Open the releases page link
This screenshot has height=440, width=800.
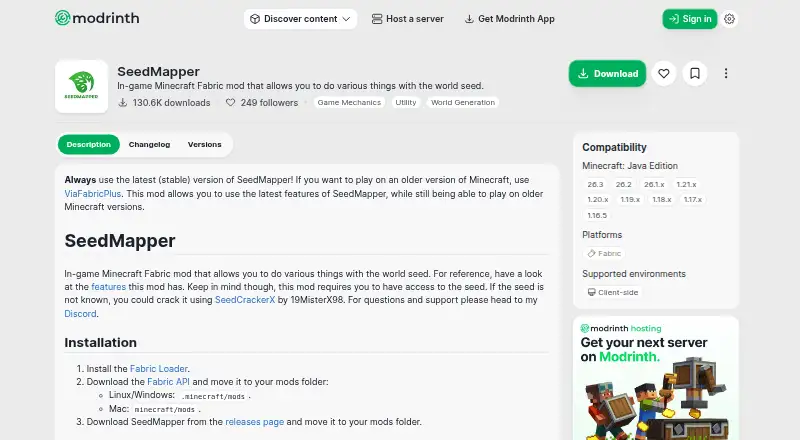(x=255, y=422)
